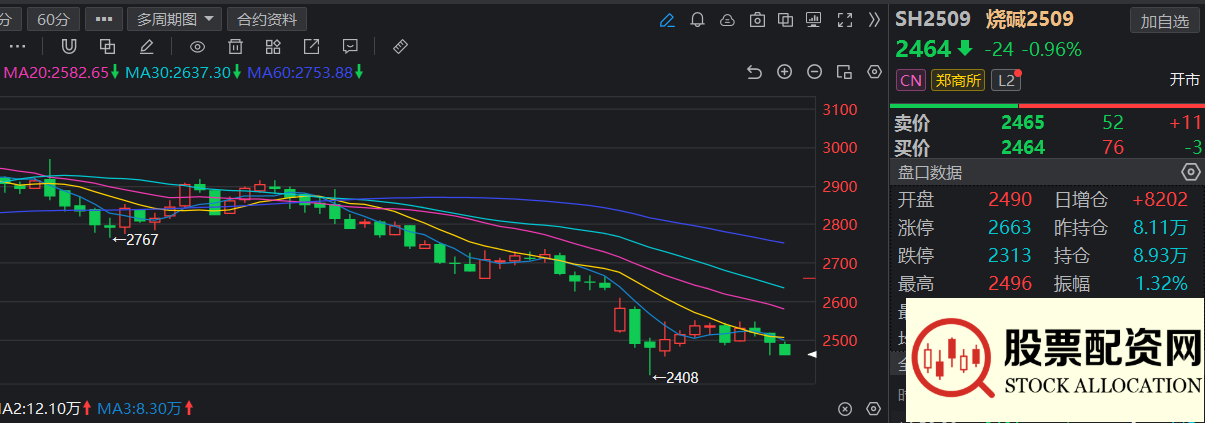Viewport: 1205px width, 423px height.
Task: Close the volume indicator sub-panel
Action: 845,408
